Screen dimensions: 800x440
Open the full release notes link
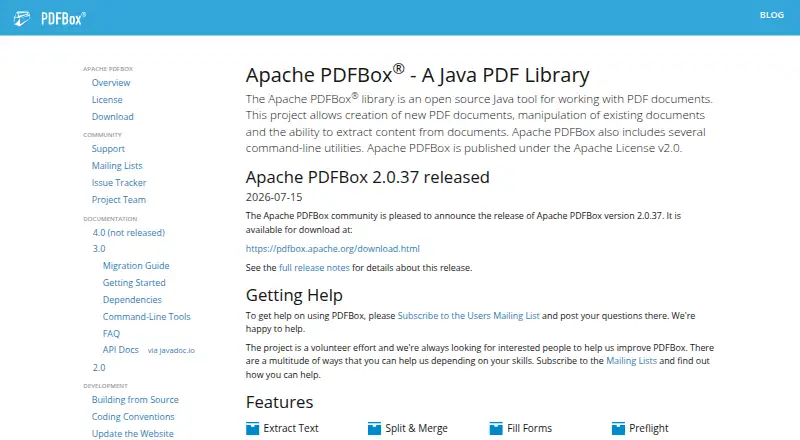pyautogui.click(x=314, y=267)
